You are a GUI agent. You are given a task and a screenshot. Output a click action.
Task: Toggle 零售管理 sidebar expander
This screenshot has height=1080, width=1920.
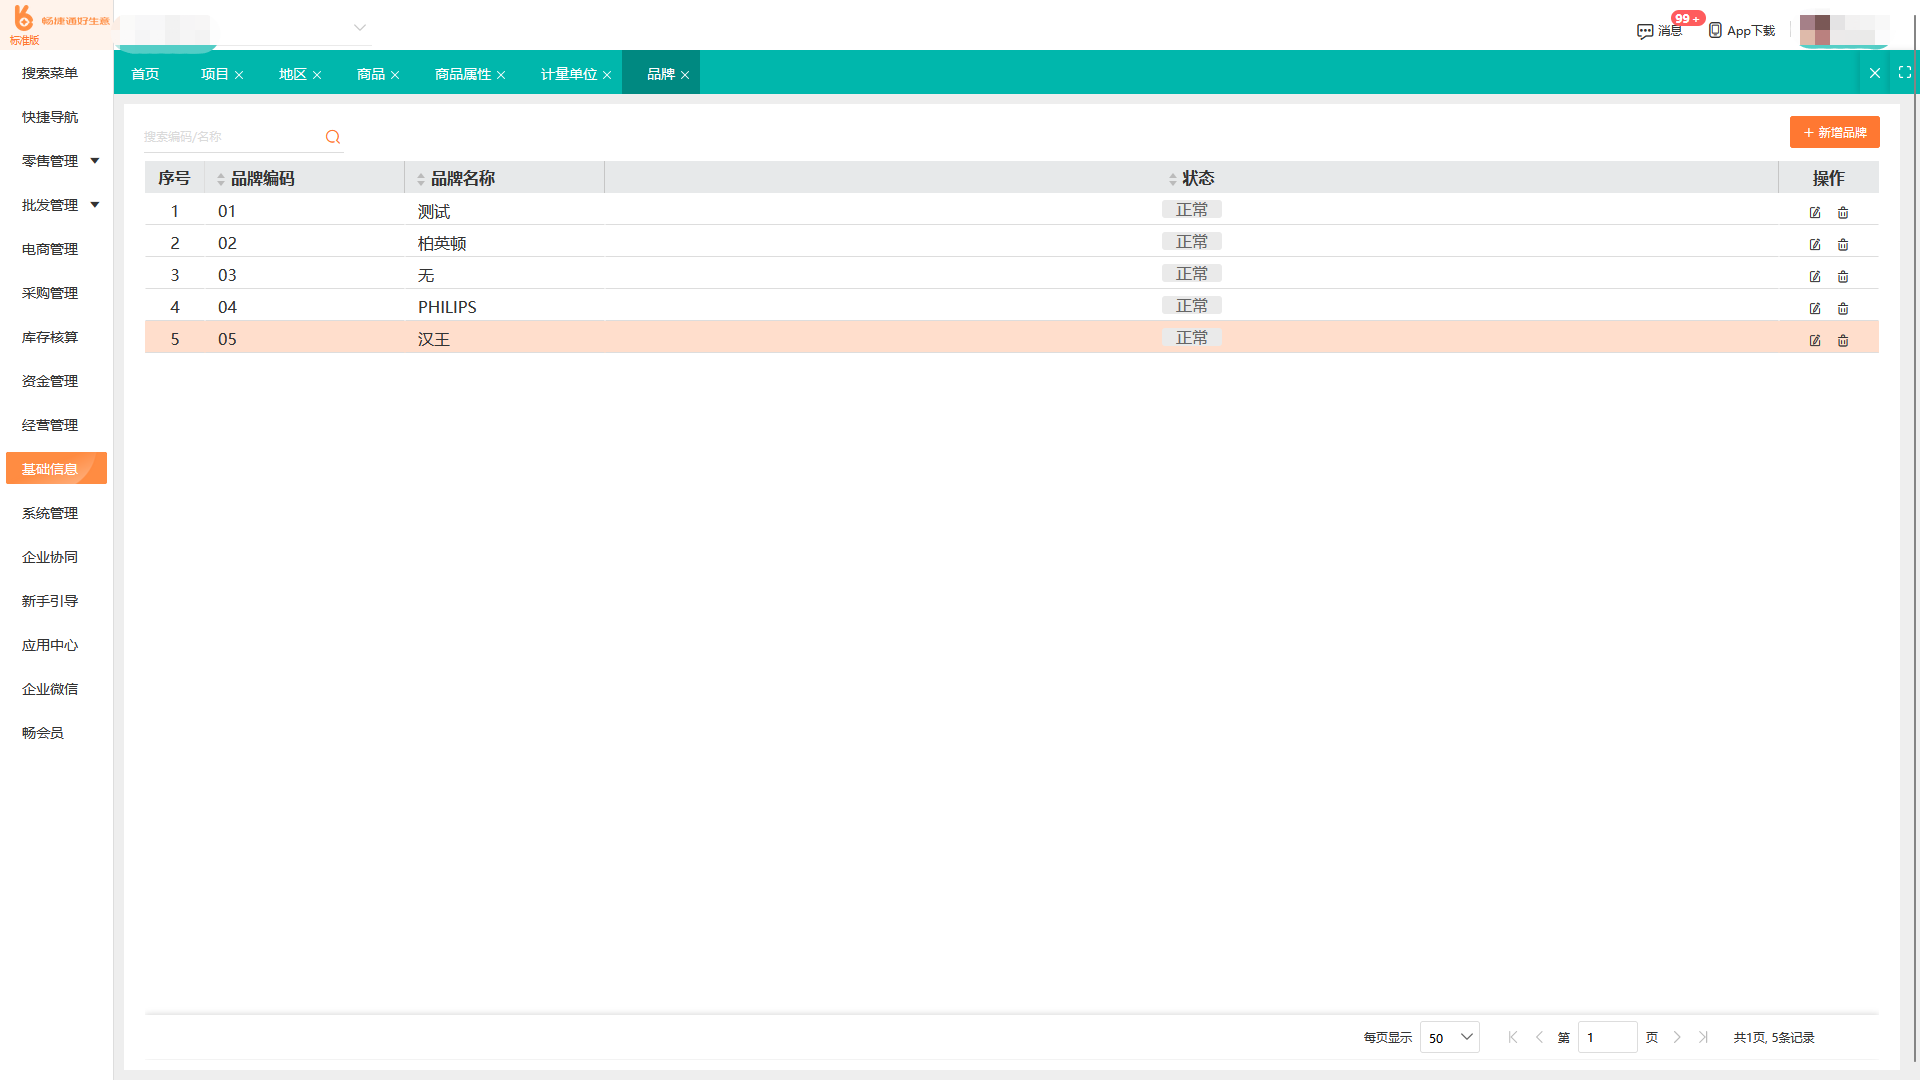[95, 160]
